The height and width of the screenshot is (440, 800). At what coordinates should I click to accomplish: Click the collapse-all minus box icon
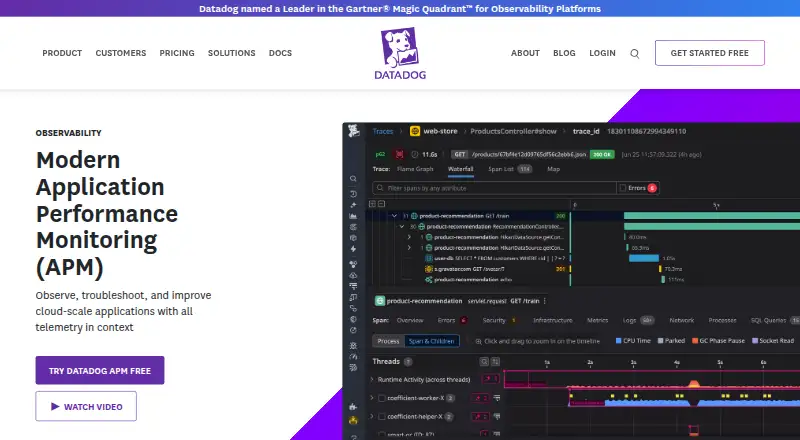(x=381, y=204)
